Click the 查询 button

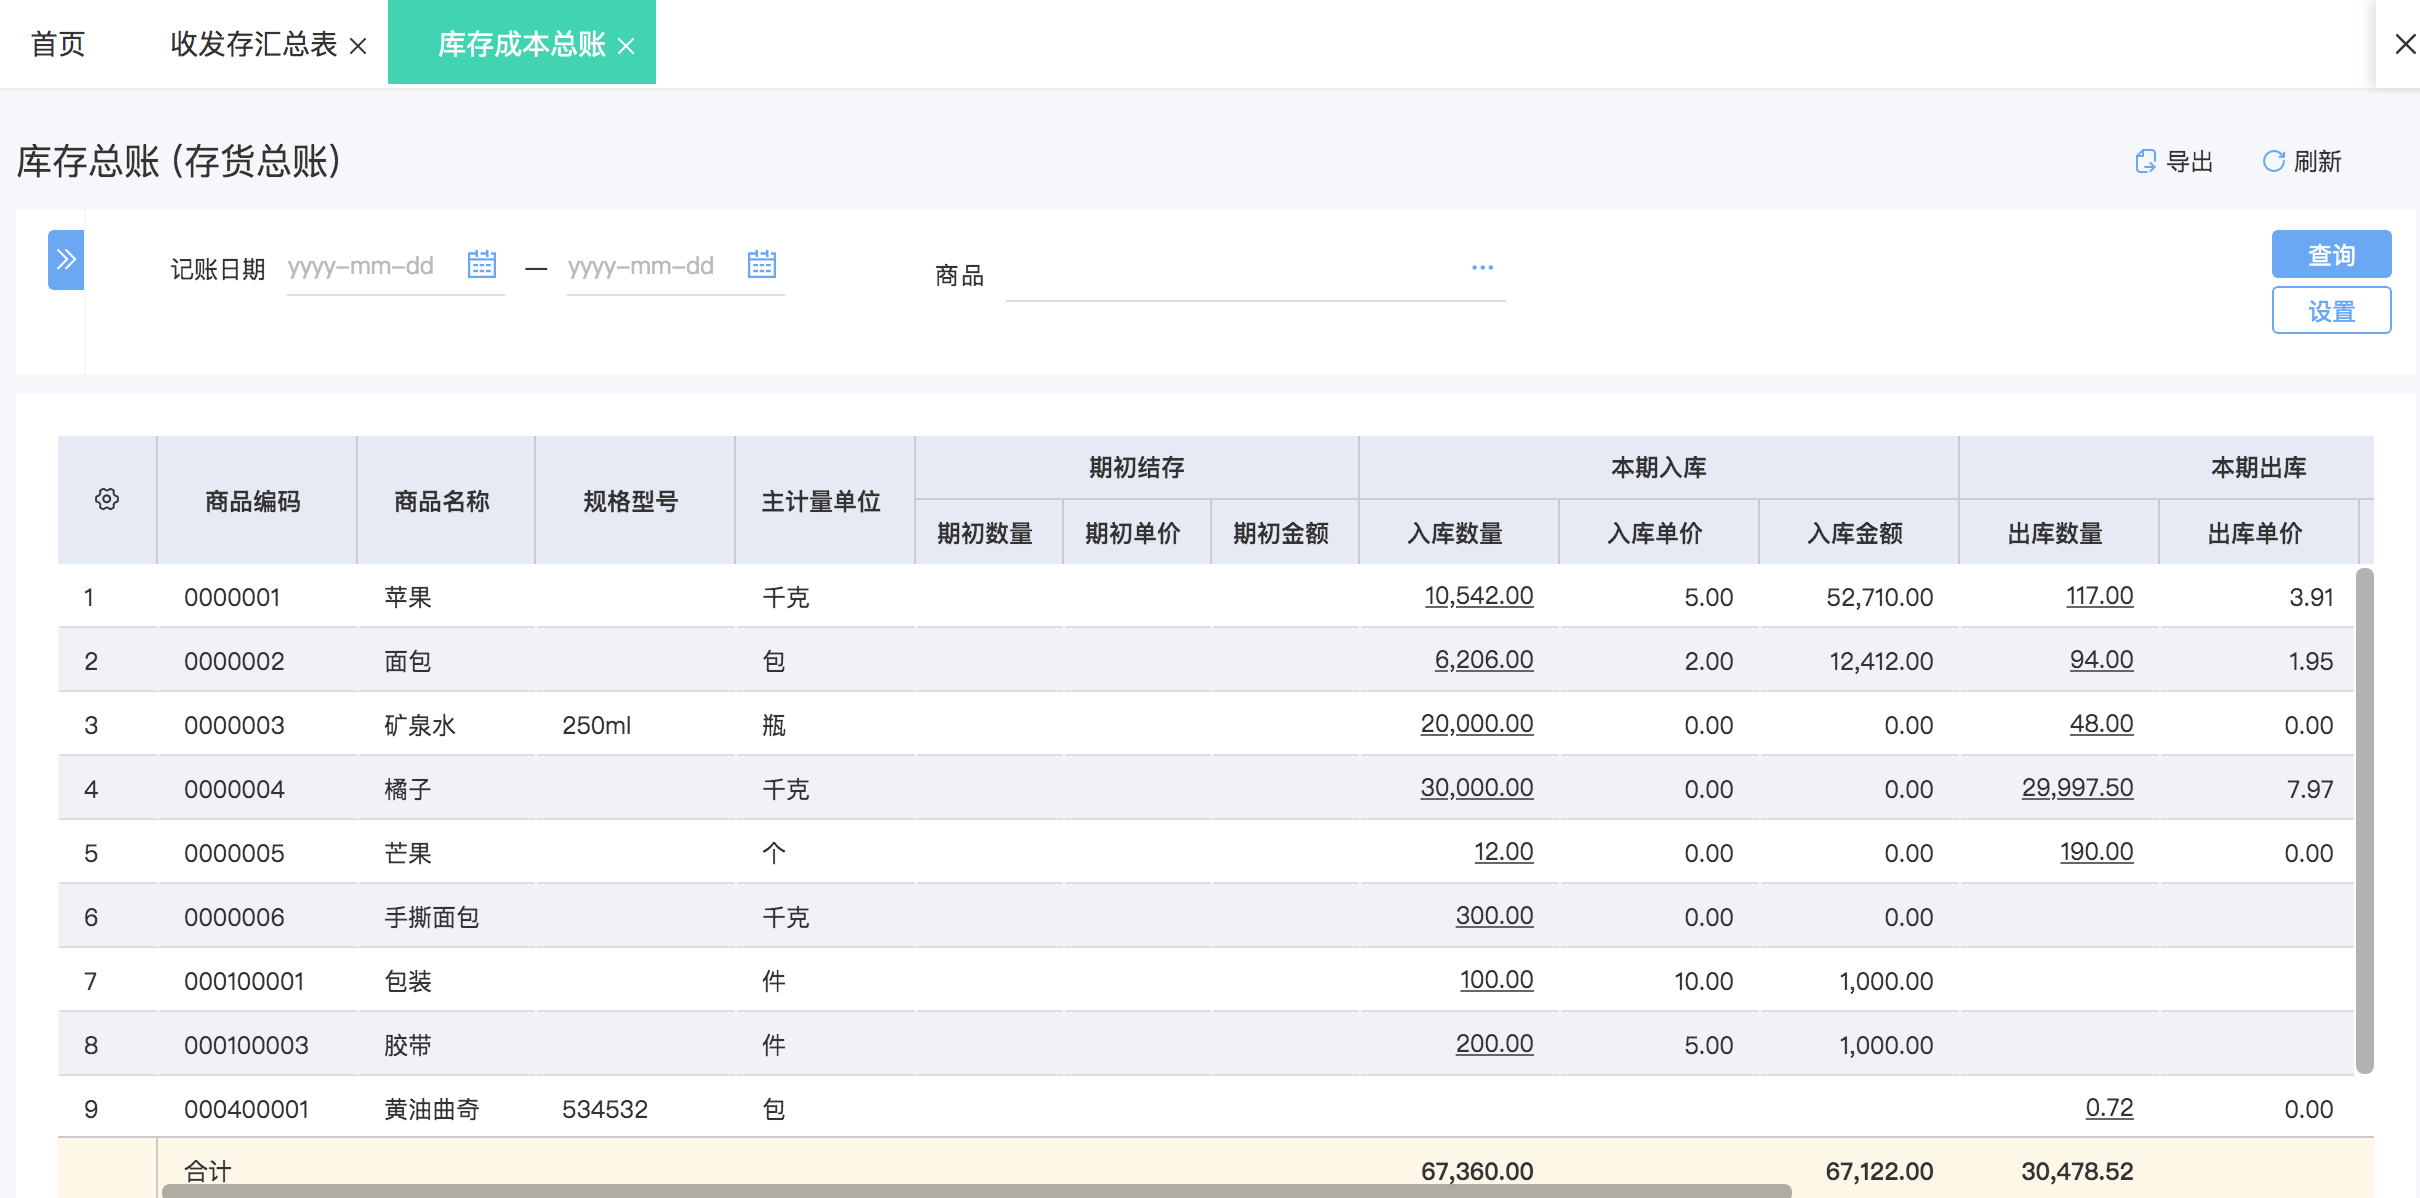tap(2332, 256)
